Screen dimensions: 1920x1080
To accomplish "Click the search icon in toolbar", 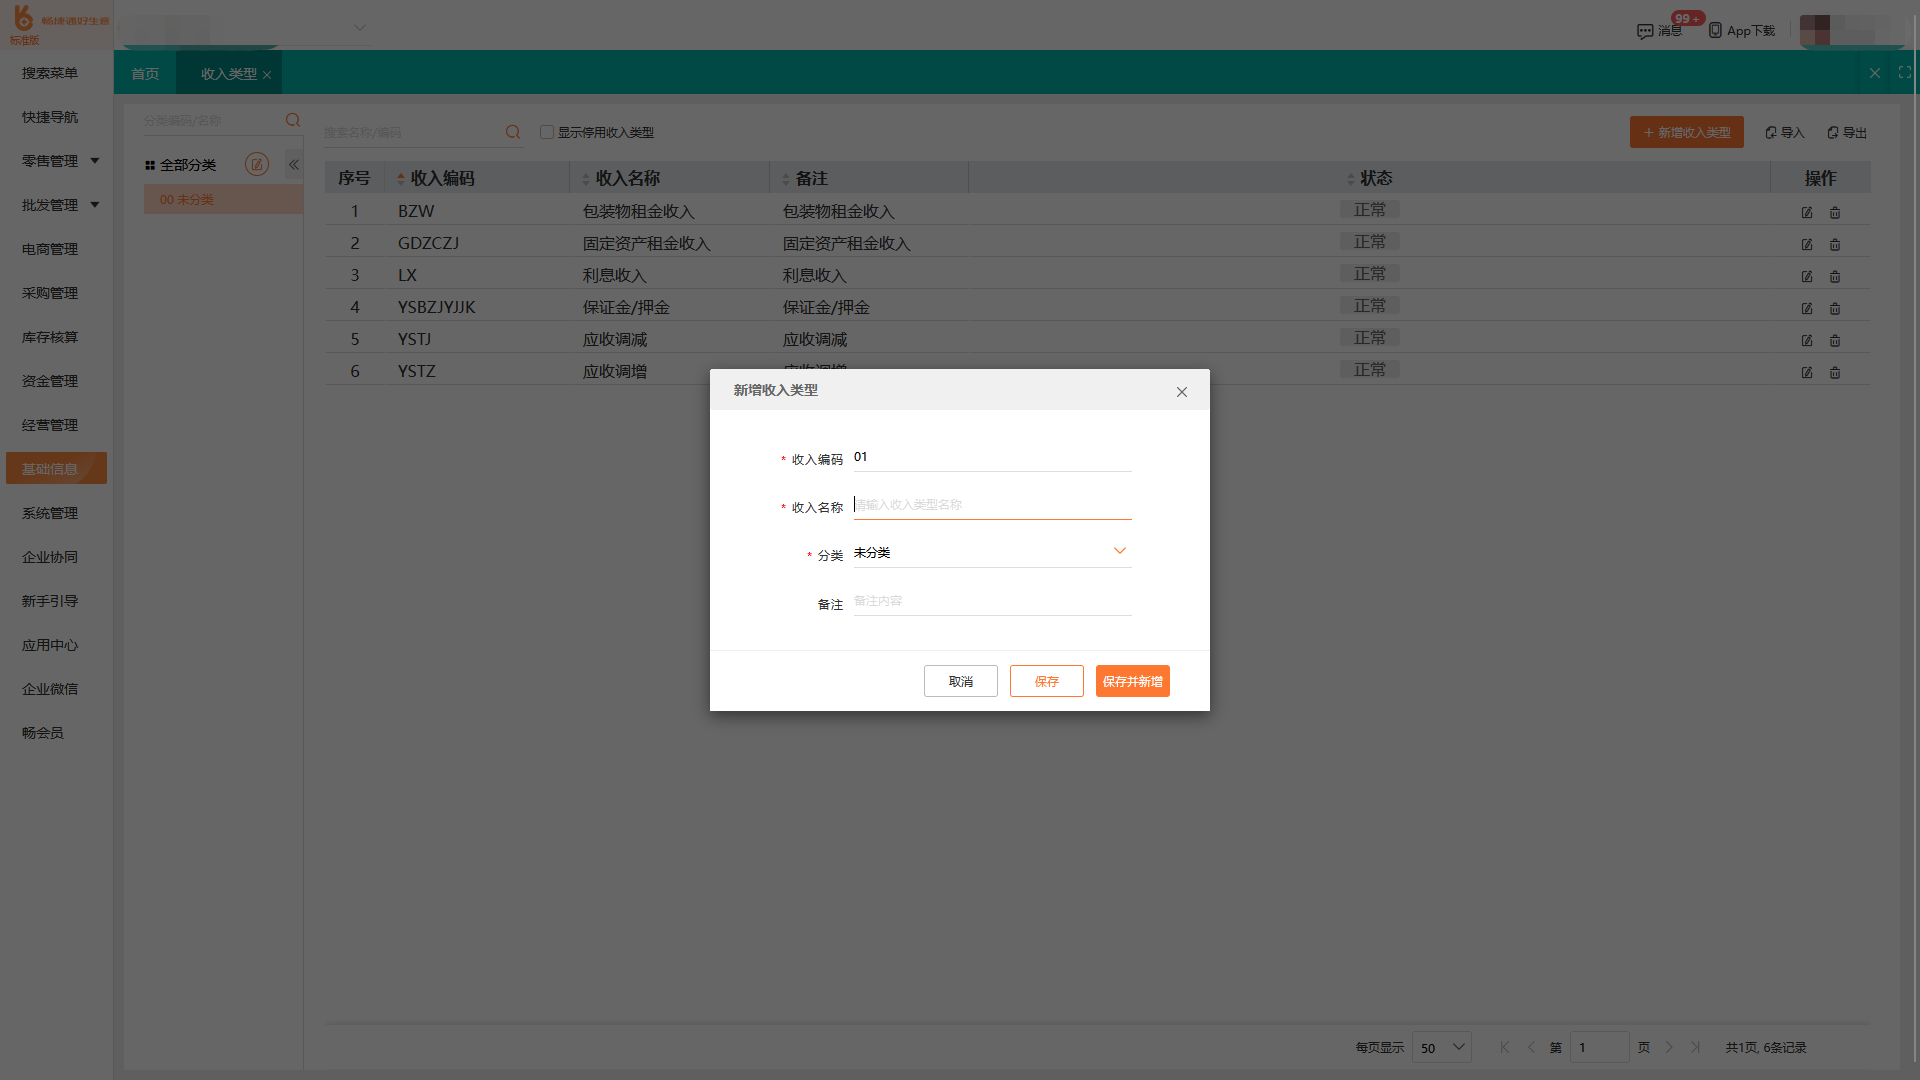I will point(512,132).
